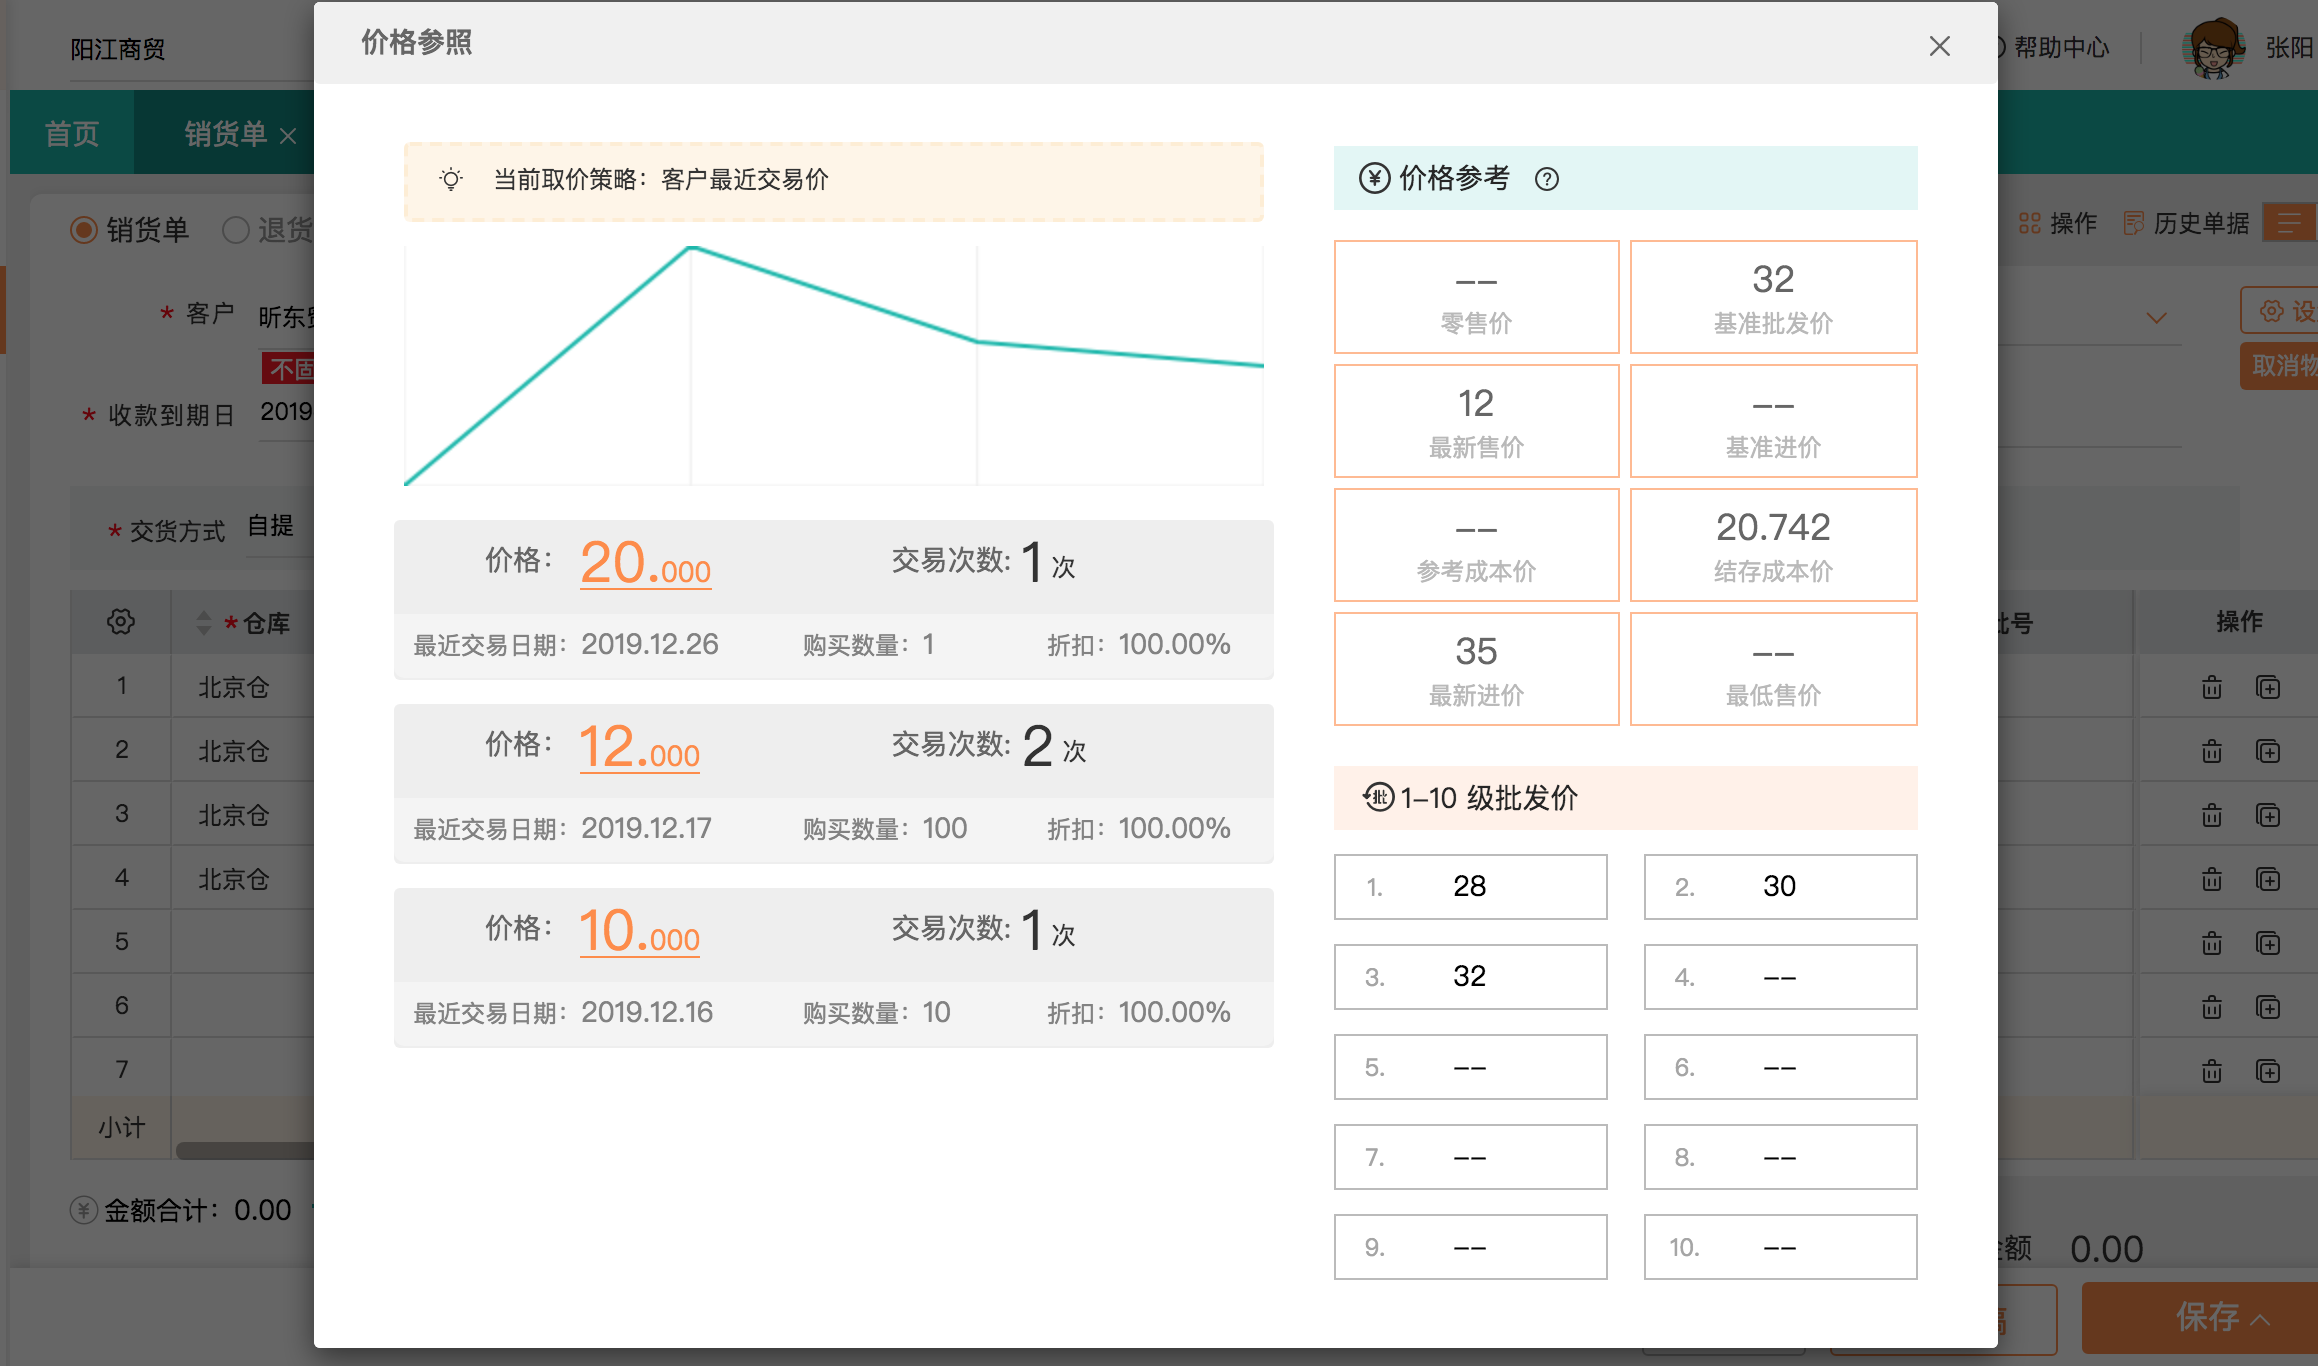Viewport: 2318px width, 1366px height.
Task: Click the 首页 home tab
Action: coord(70,133)
